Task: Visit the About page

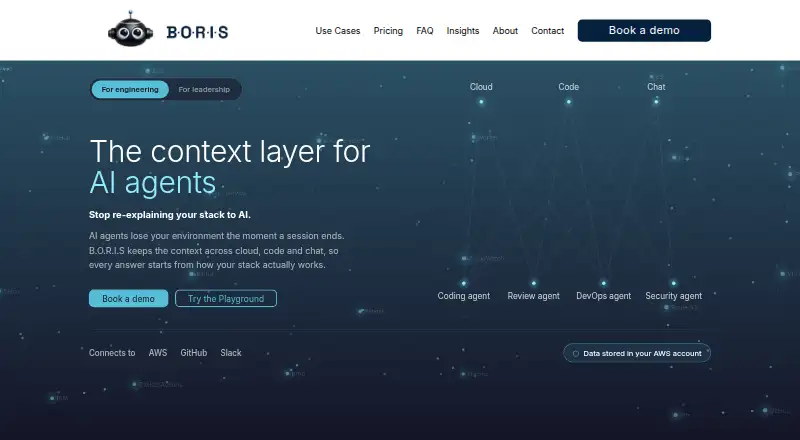Action: click(505, 31)
